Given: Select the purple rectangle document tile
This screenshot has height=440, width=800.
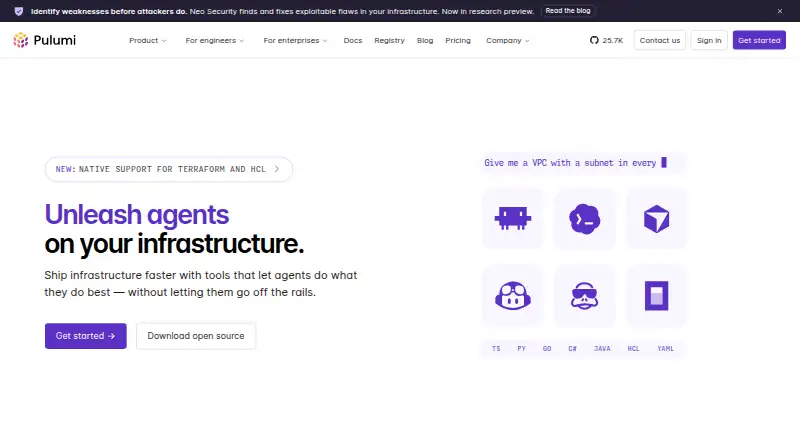Looking at the screenshot, I should click(x=657, y=296).
